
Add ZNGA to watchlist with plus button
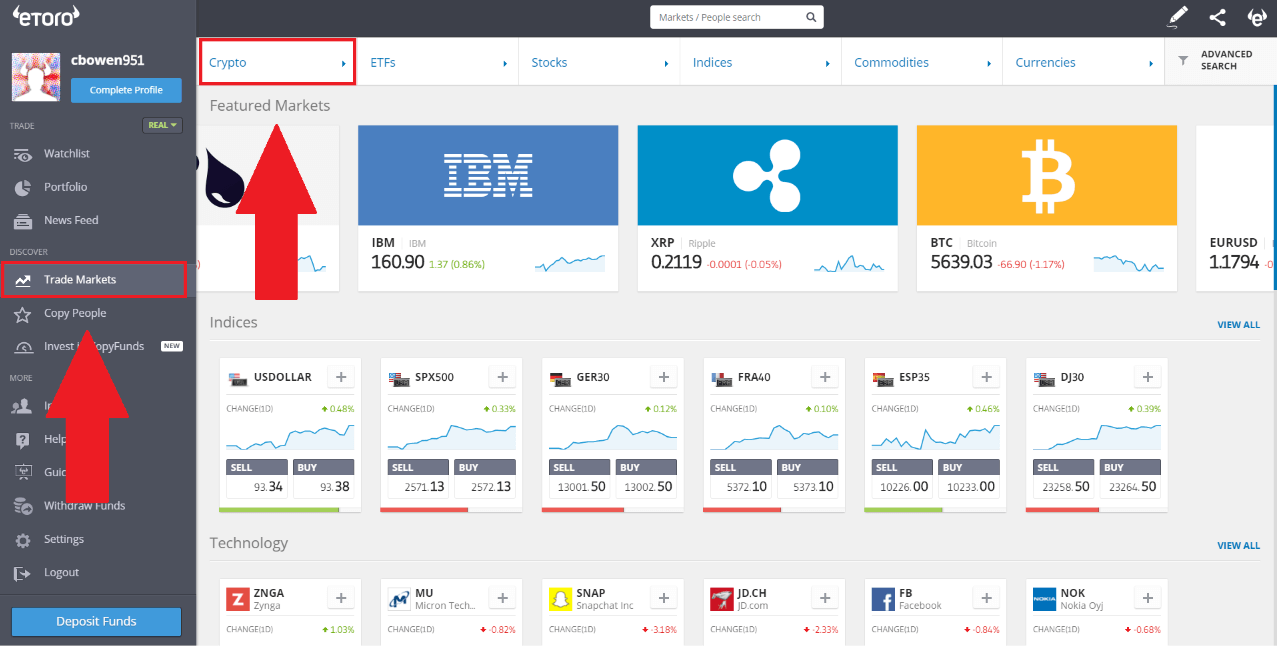(x=341, y=598)
